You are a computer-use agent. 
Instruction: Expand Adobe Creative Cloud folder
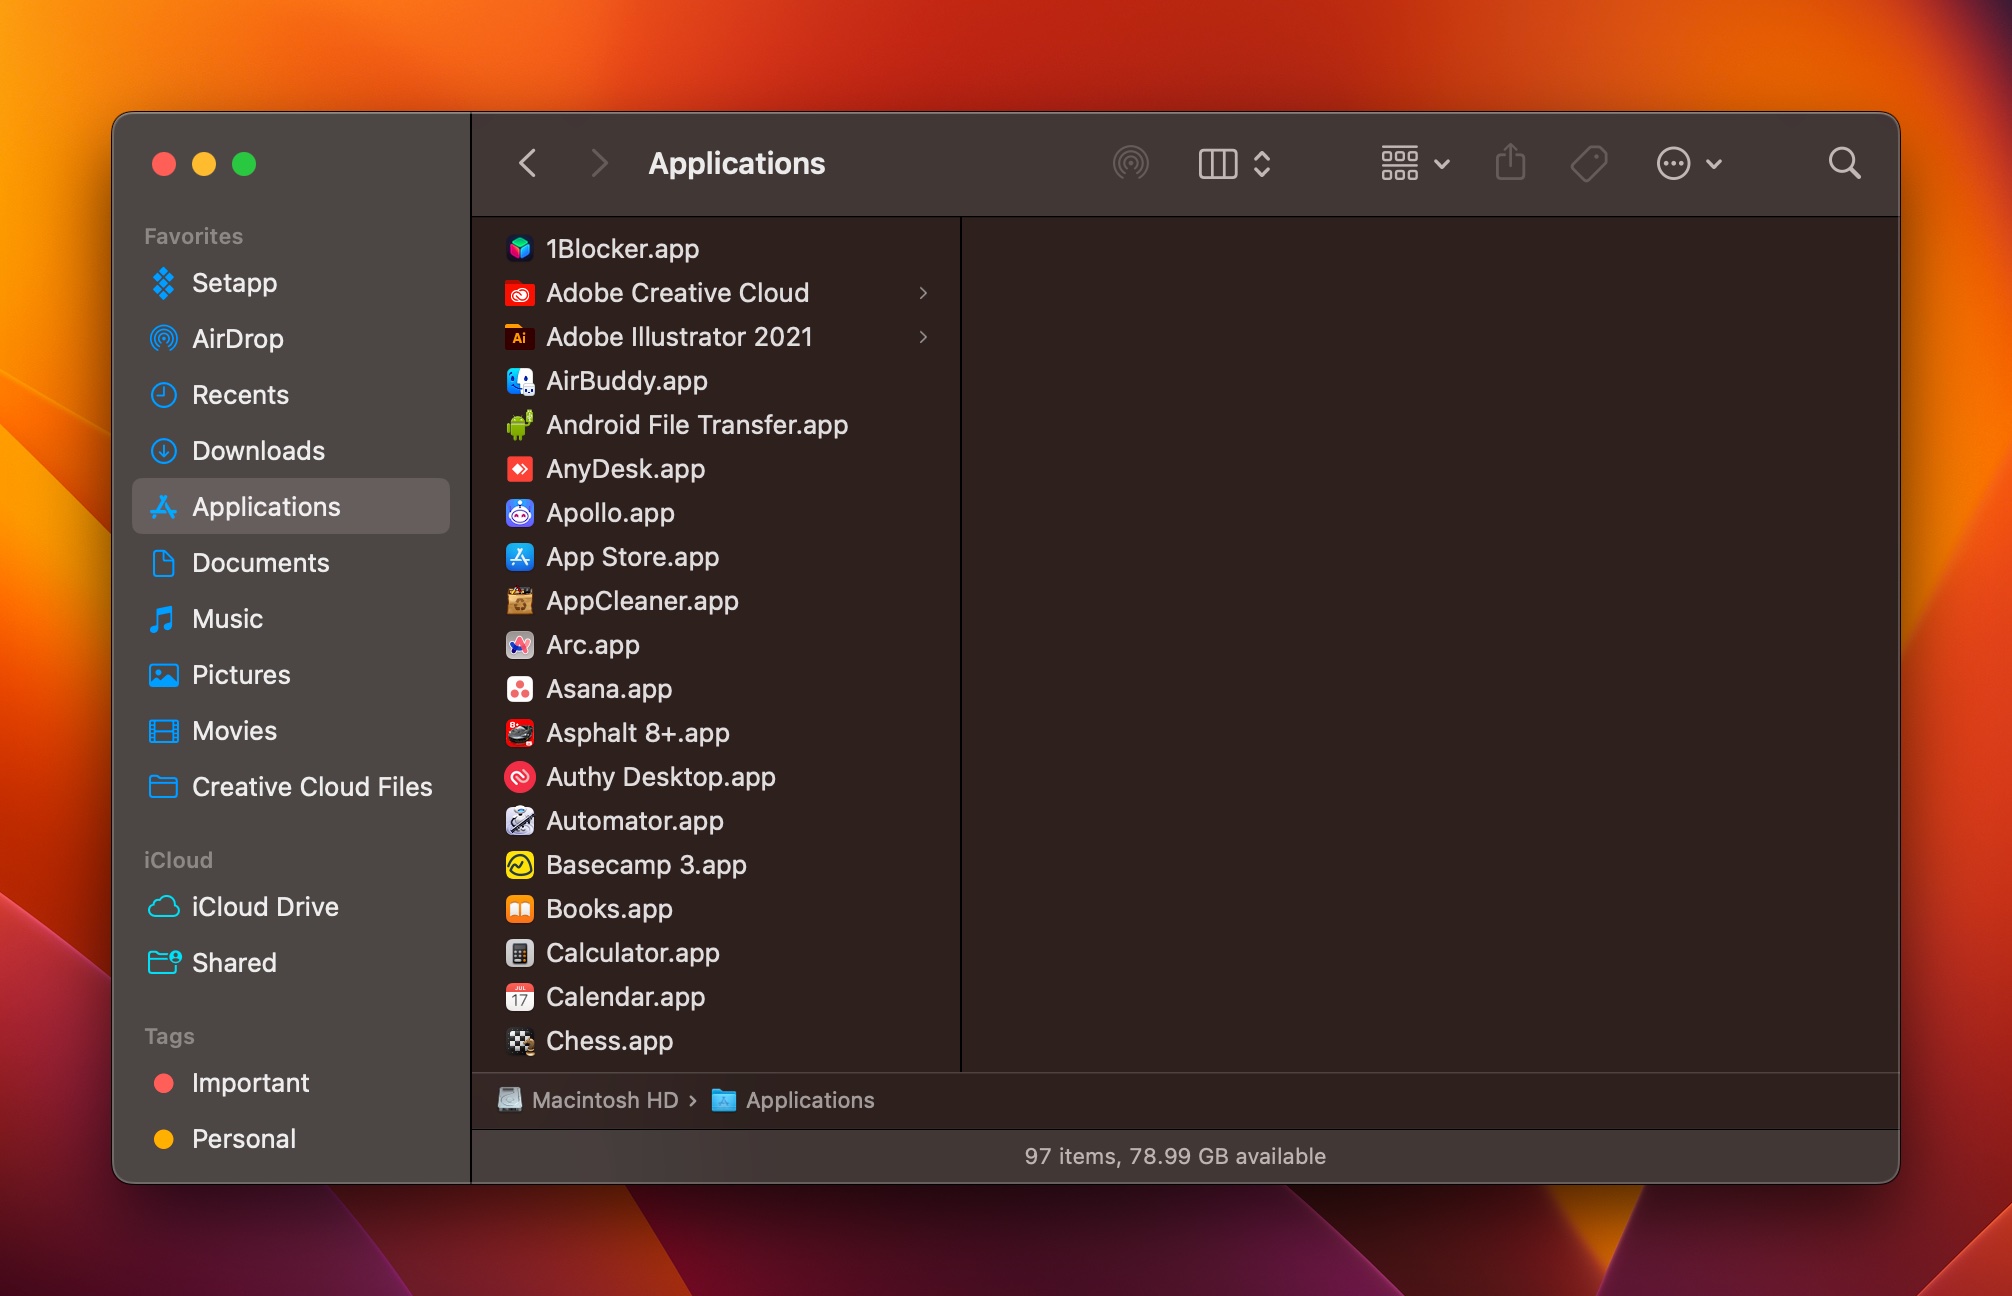click(924, 293)
